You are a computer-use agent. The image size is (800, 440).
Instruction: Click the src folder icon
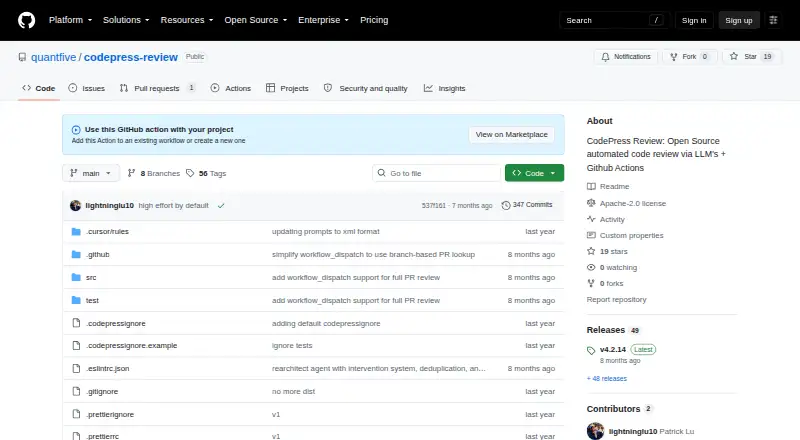pos(76,278)
